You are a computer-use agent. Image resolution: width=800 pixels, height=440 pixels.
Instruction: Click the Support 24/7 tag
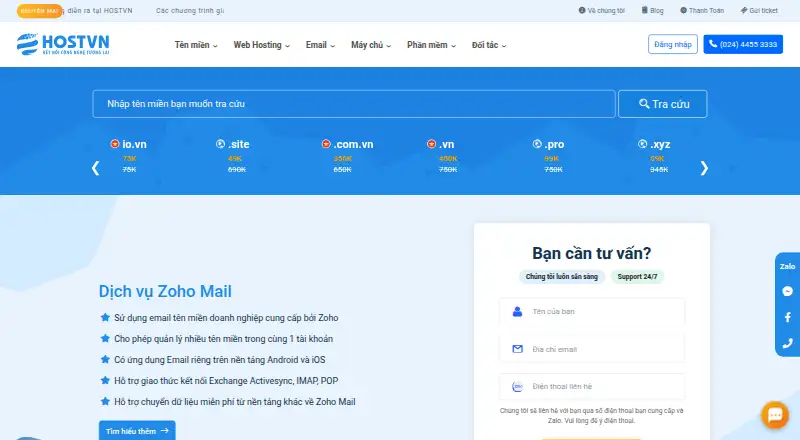(637, 277)
